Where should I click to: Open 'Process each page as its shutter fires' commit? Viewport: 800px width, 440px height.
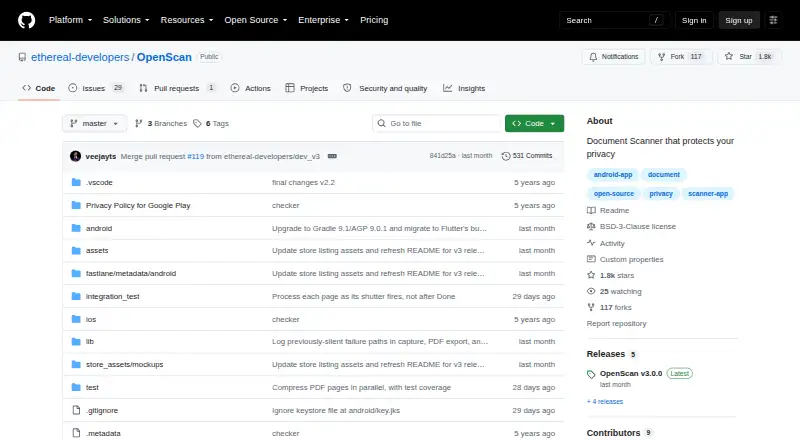pyautogui.click(x=363, y=296)
